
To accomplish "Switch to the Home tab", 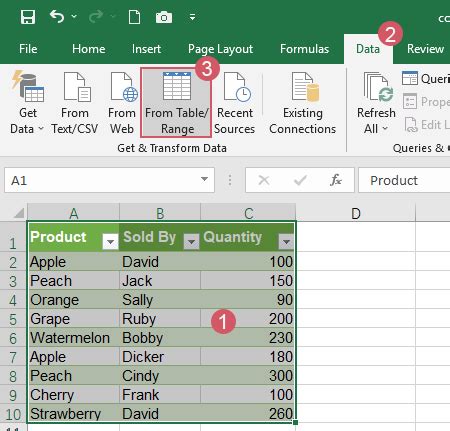I will pos(89,49).
